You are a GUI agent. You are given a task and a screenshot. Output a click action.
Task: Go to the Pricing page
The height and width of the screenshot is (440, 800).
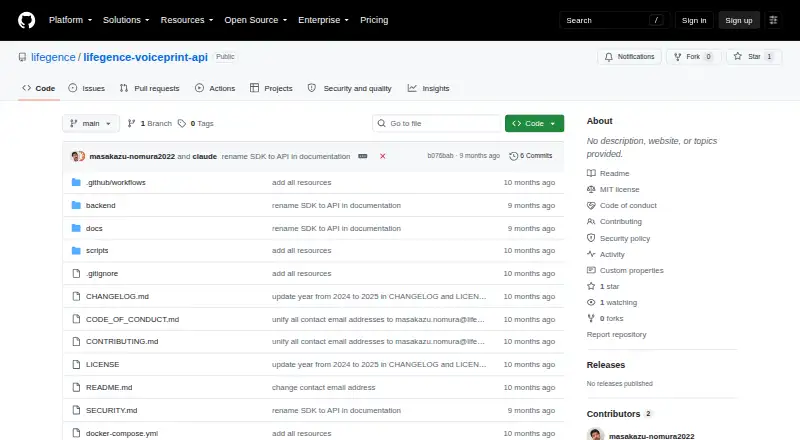(374, 20)
